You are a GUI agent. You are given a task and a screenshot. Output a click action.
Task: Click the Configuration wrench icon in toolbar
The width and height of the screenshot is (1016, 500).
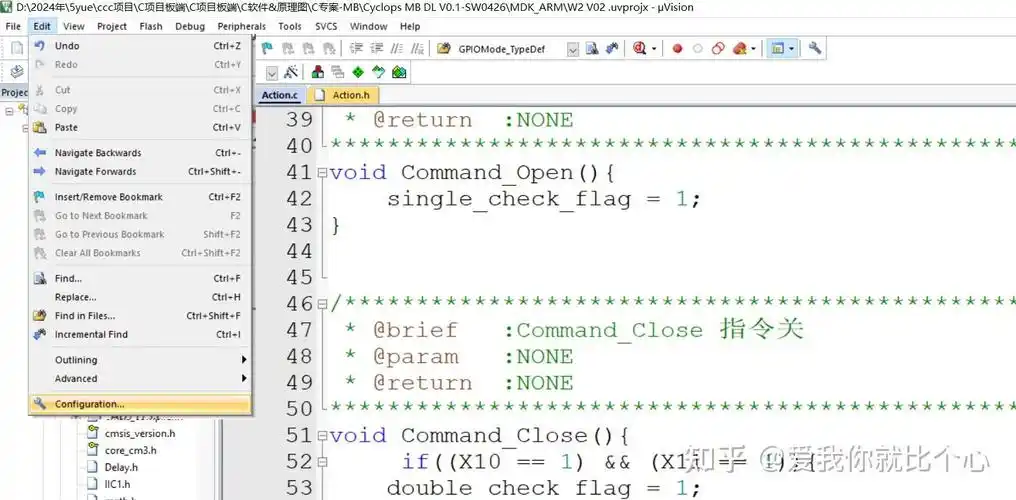(x=815, y=48)
